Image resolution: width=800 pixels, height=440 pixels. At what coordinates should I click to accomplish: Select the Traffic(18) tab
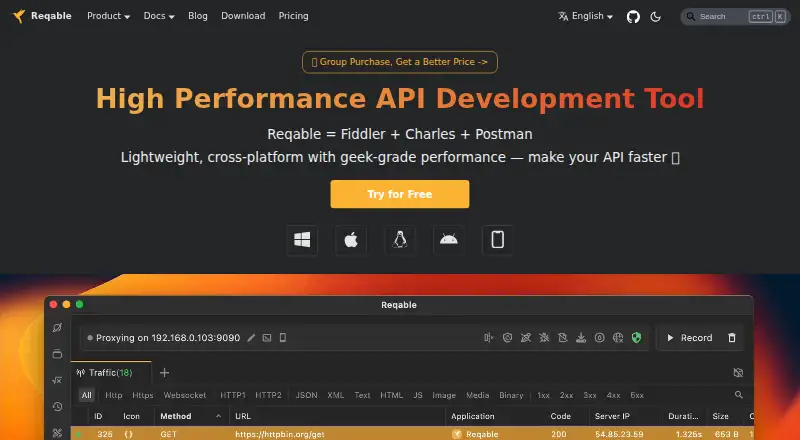click(111, 373)
